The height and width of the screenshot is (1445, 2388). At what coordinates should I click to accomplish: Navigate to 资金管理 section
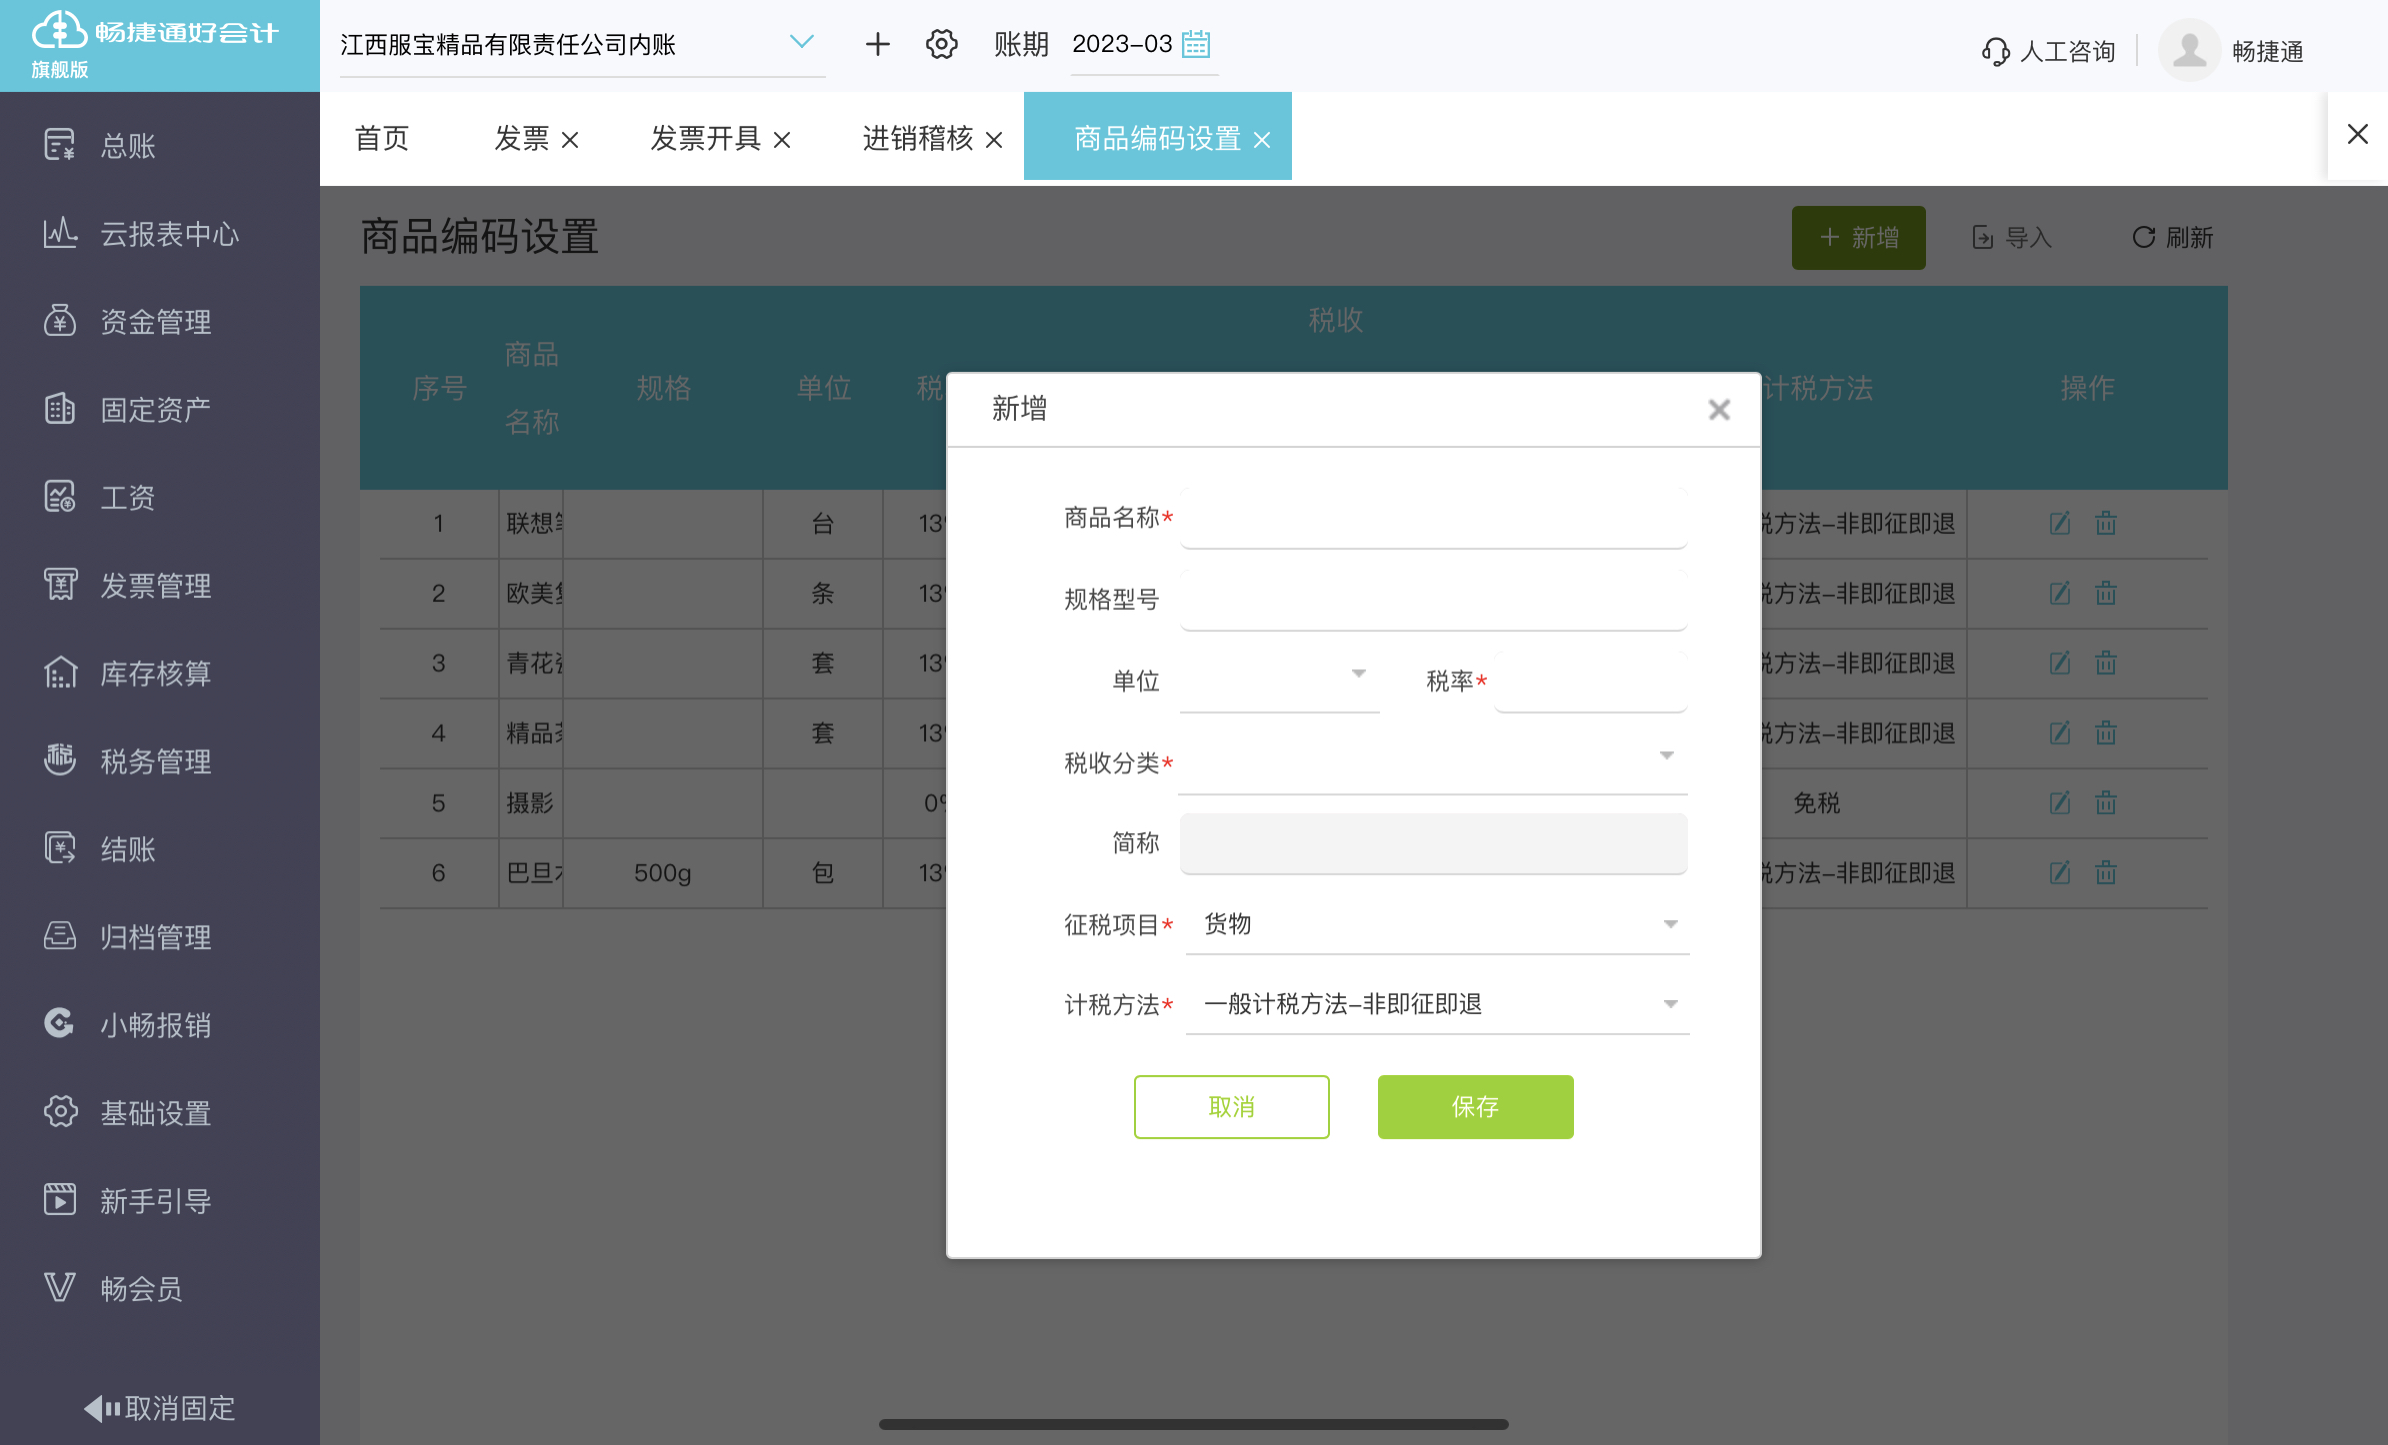[x=155, y=319]
